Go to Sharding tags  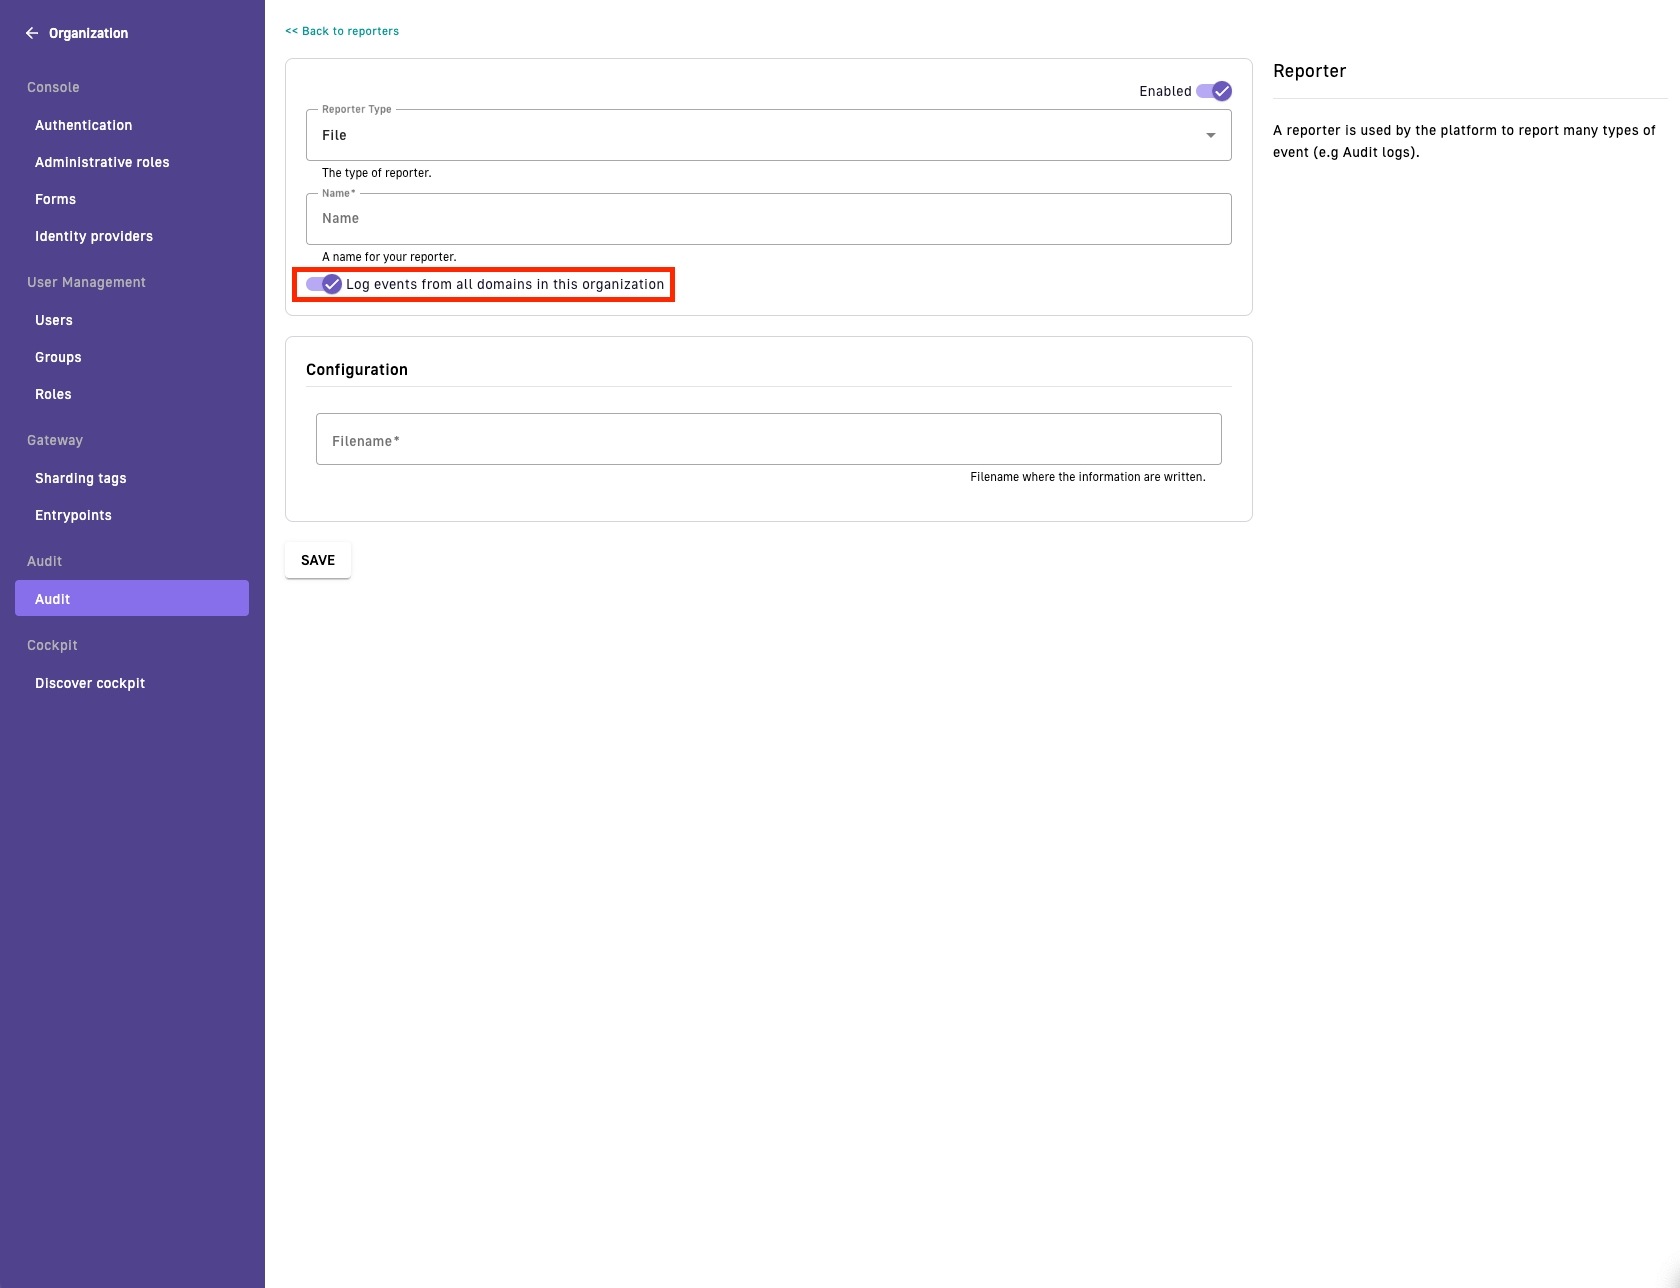click(x=81, y=478)
